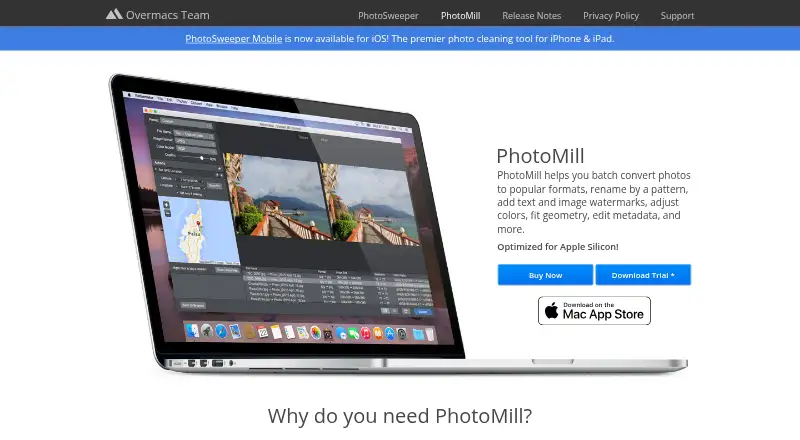Follow the PhotoSweeper Mobile banner link
Image resolution: width=800 pixels, height=440 pixels.
pos(234,39)
